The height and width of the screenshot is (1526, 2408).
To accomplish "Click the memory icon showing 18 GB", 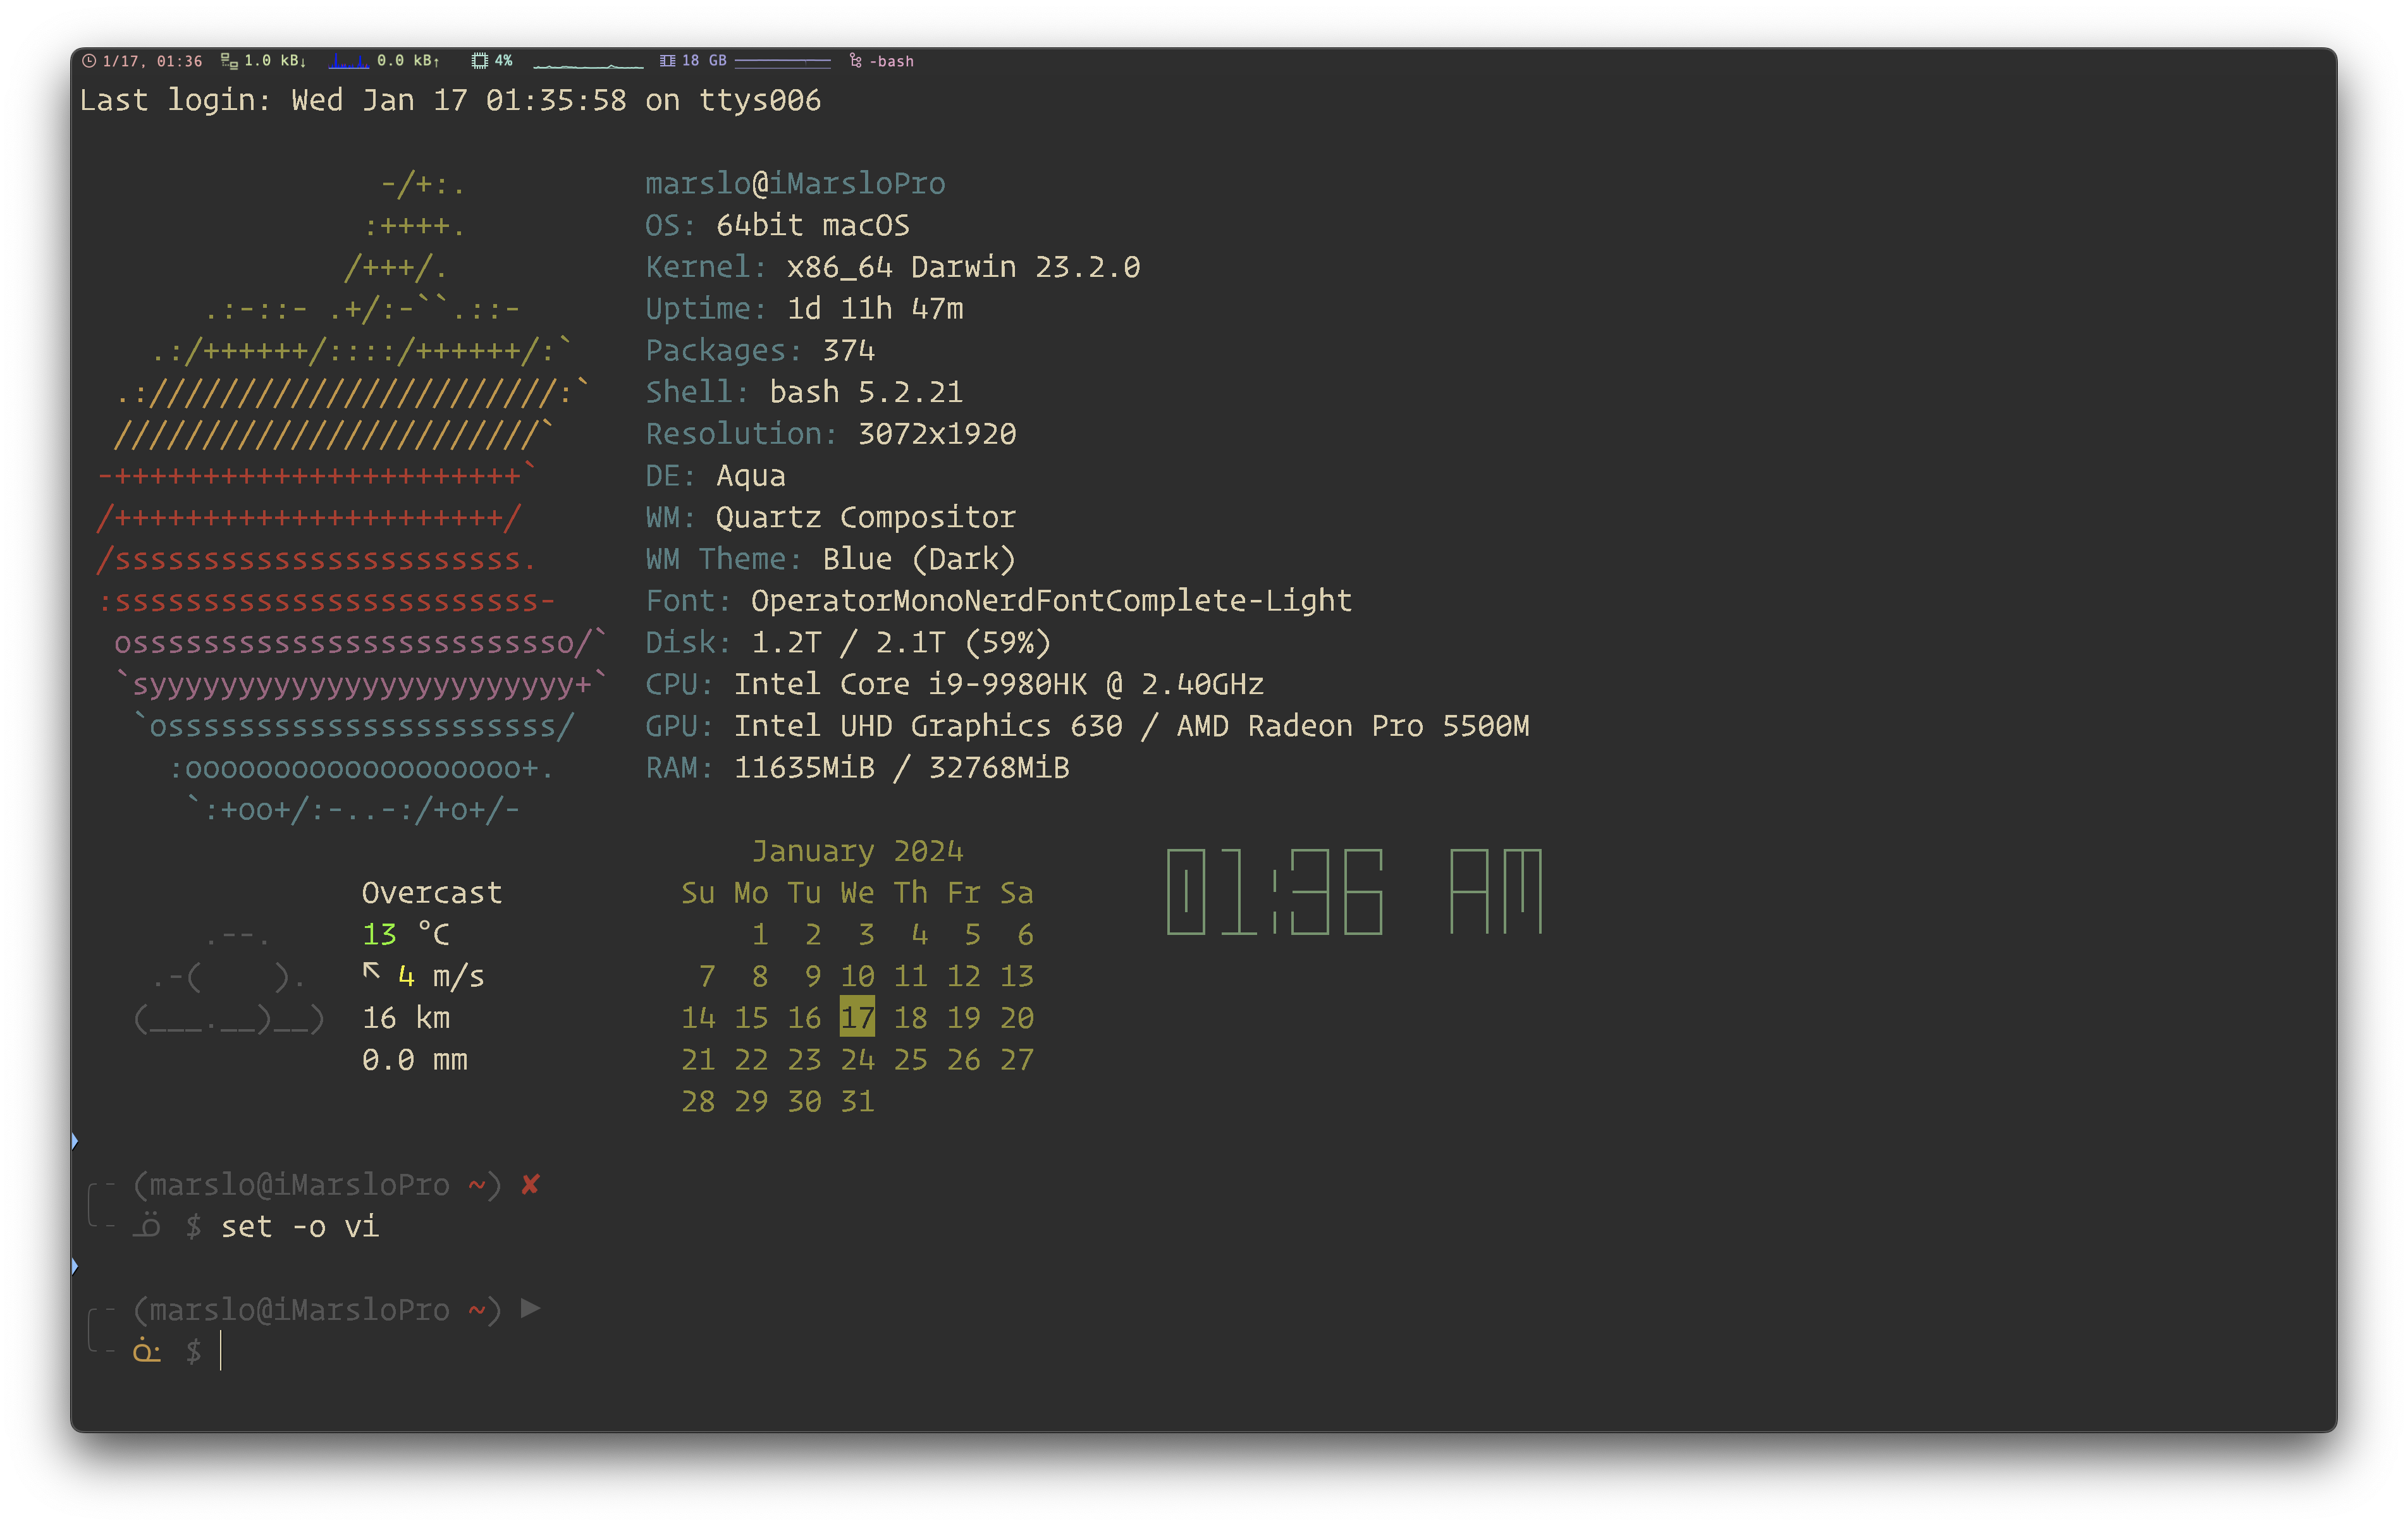I will click(667, 61).
